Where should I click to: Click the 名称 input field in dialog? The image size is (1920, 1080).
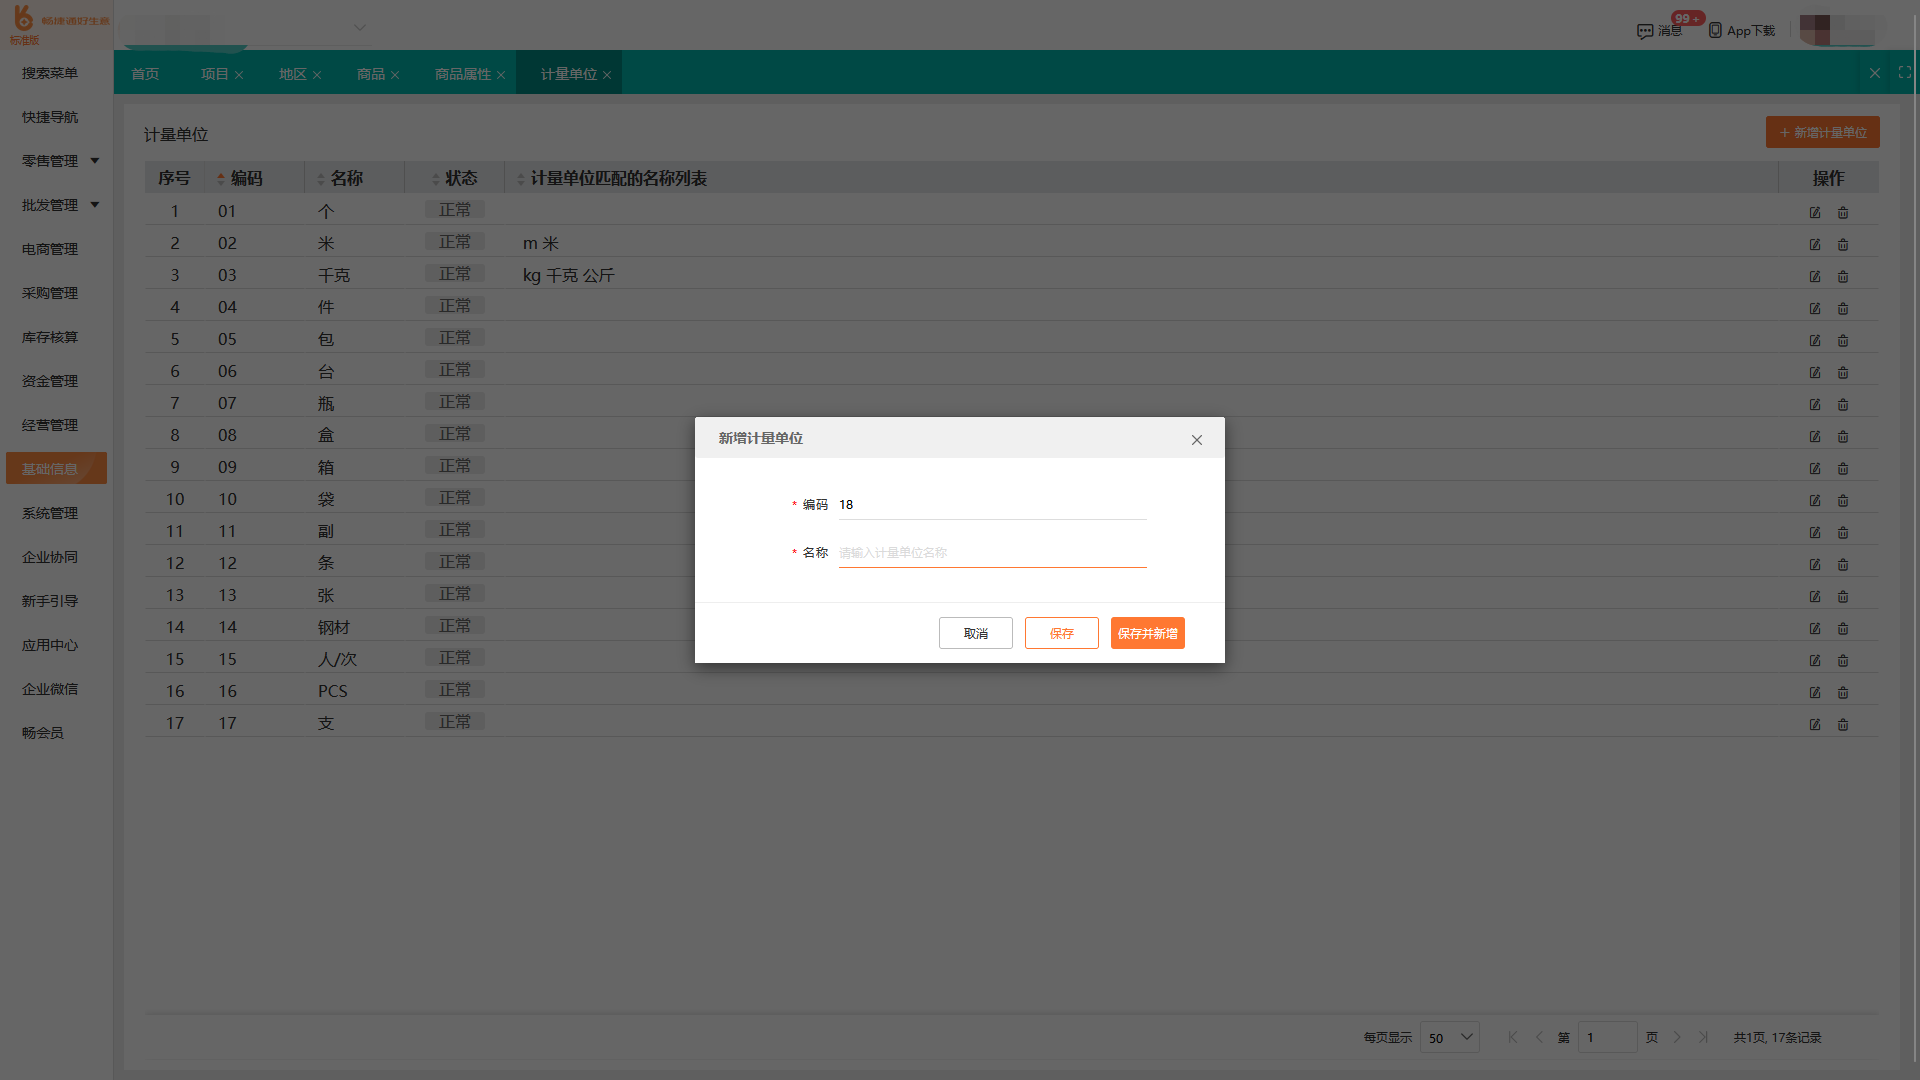pyautogui.click(x=992, y=551)
